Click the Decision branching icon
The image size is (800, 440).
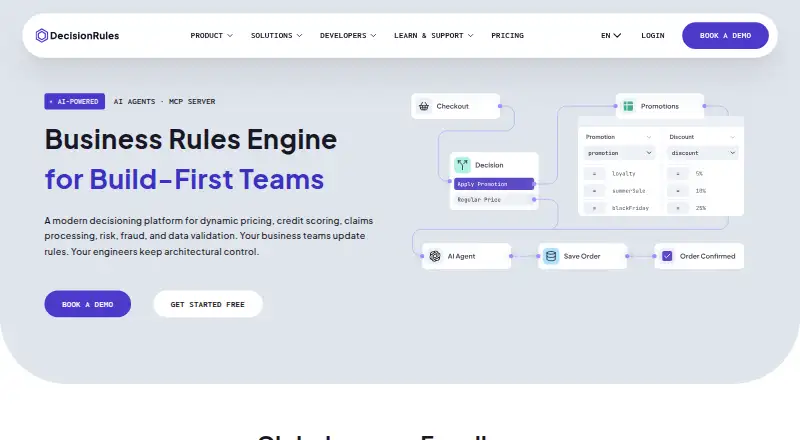(x=462, y=165)
